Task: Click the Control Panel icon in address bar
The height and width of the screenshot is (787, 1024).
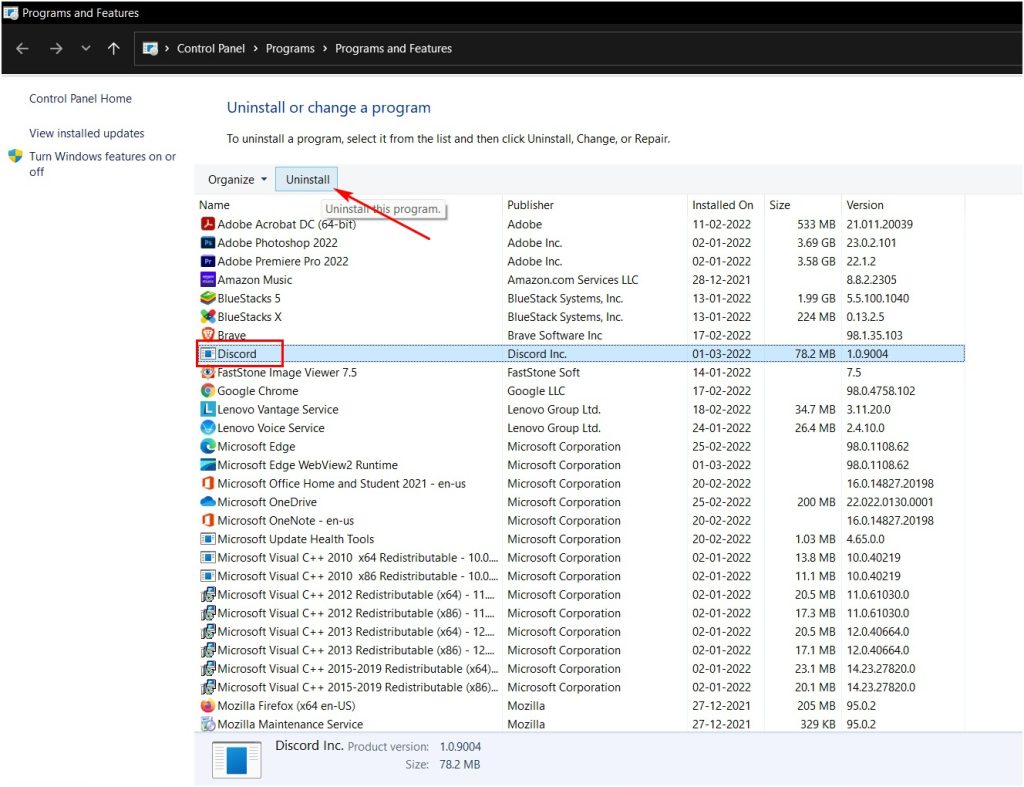Action: [x=150, y=48]
